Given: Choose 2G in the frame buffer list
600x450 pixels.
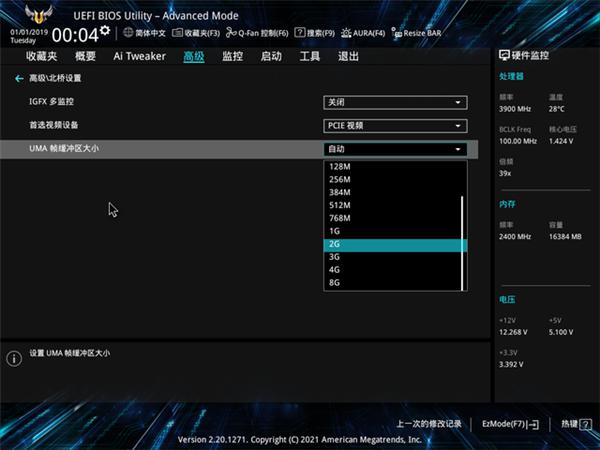Looking at the screenshot, I should pyautogui.click(x=336, y=244).
